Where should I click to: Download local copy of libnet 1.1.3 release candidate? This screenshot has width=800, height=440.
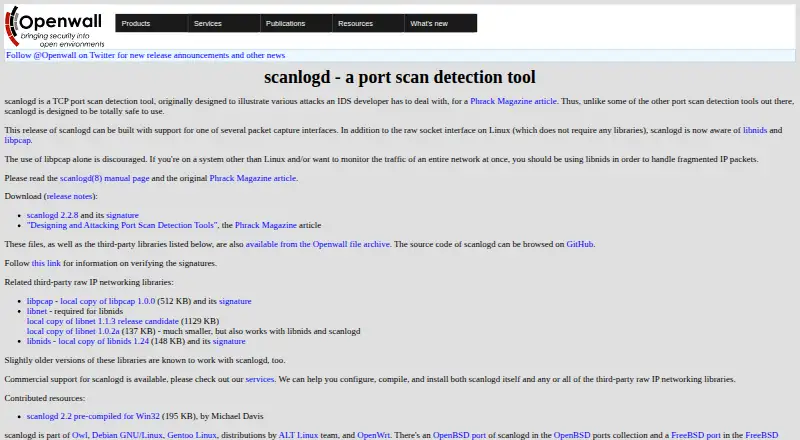(103, 321)
